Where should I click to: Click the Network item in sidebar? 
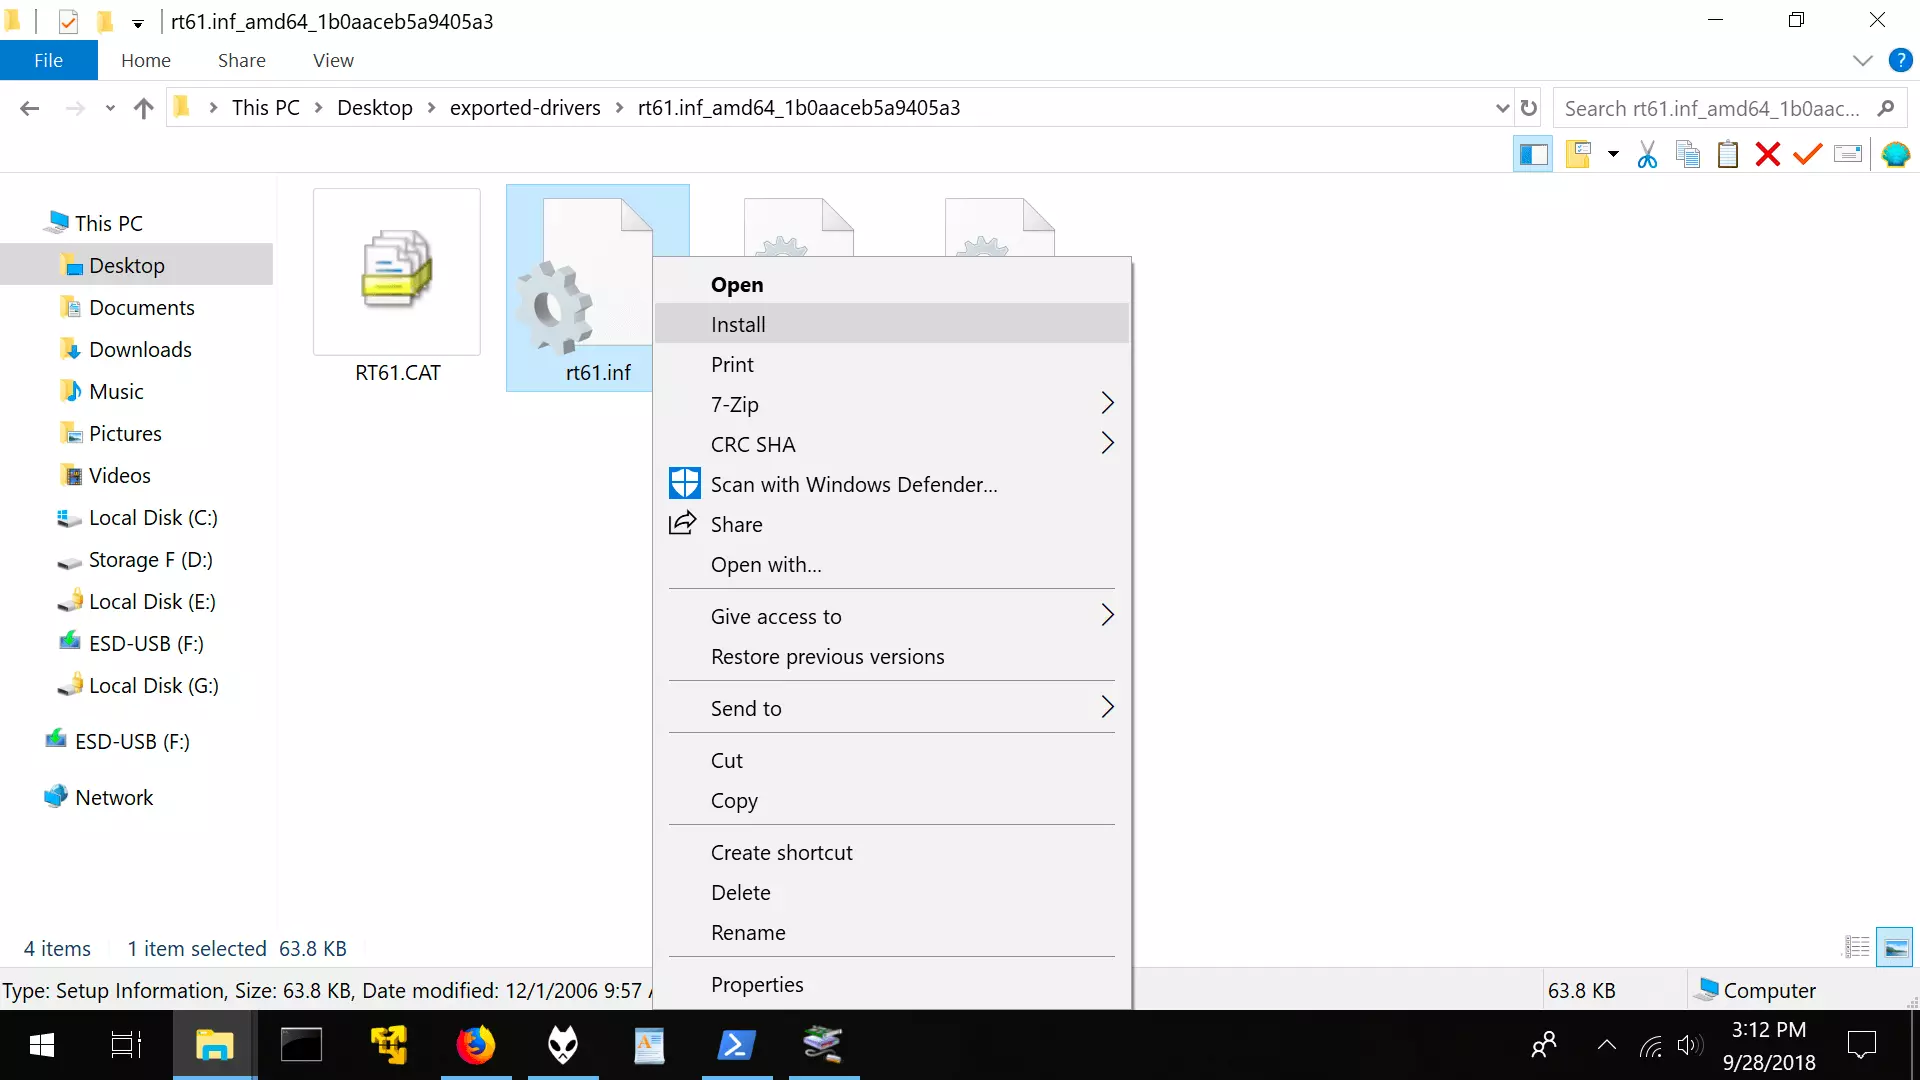tap(113, 795)
